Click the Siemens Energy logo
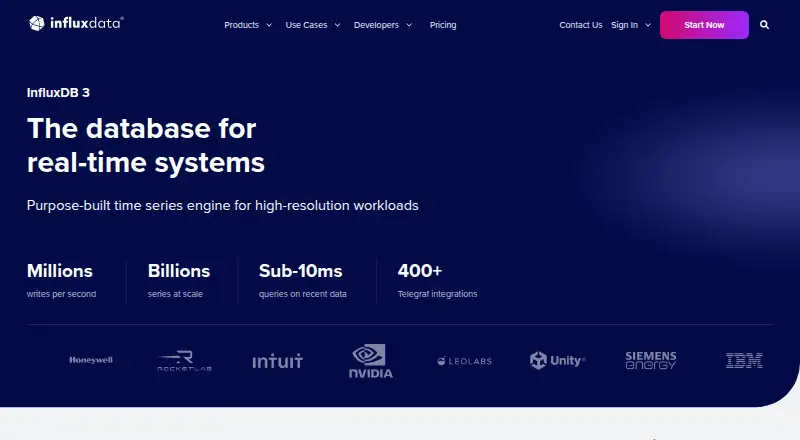800x440 pixels. 651,360
